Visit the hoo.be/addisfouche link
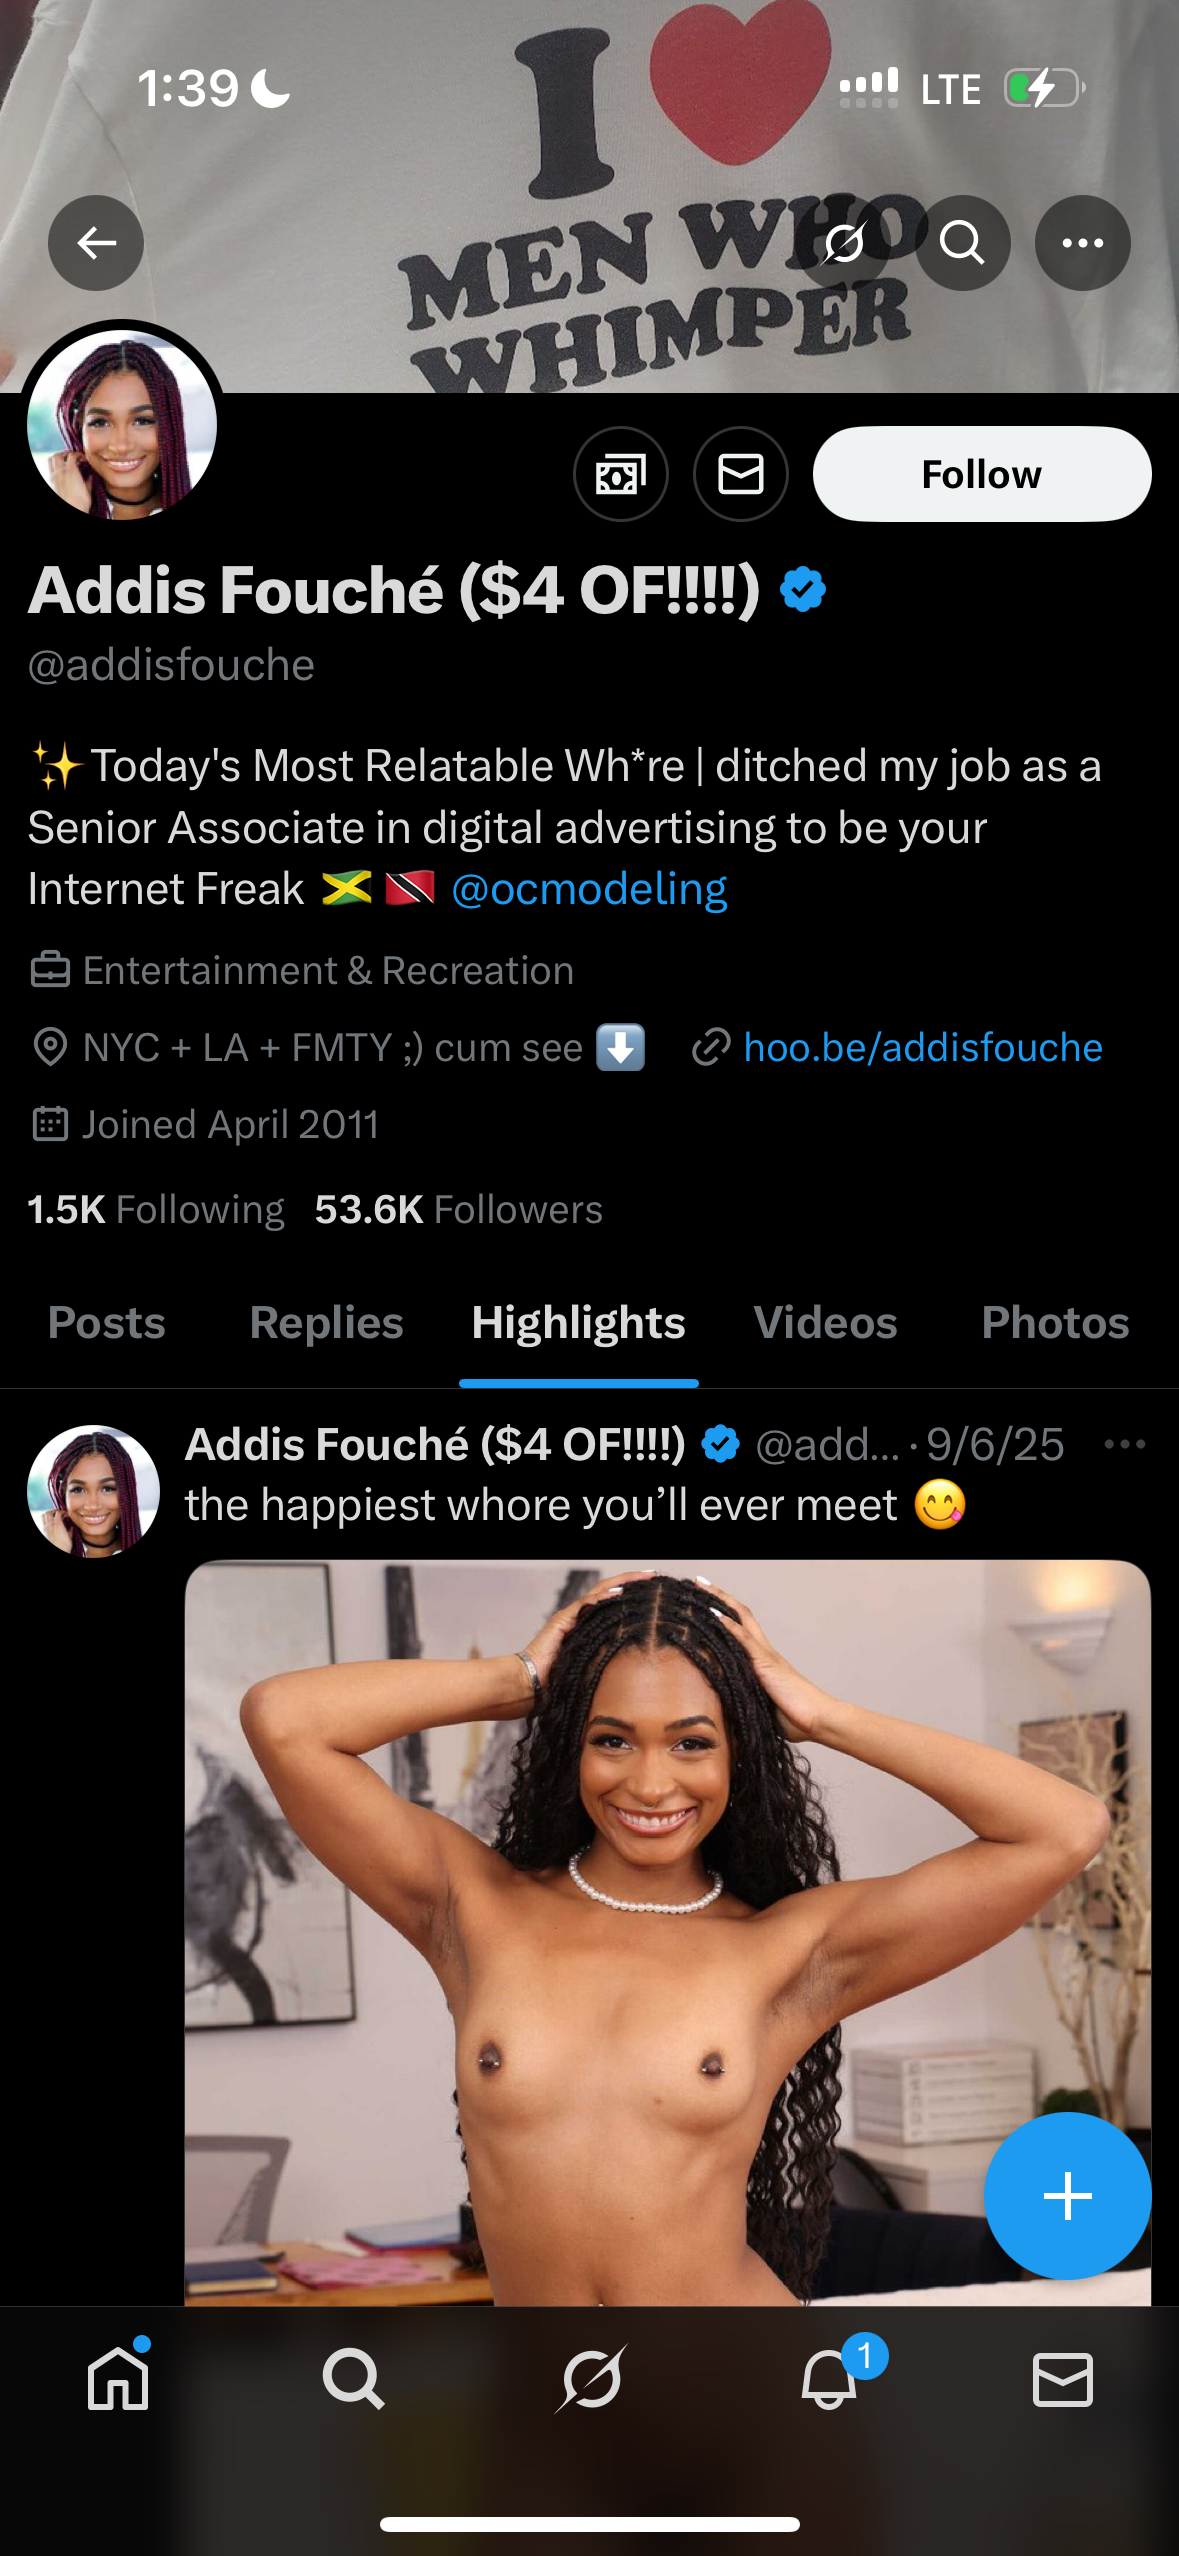Viewport: 1179px width, 2556px height. coord(922,1047)
